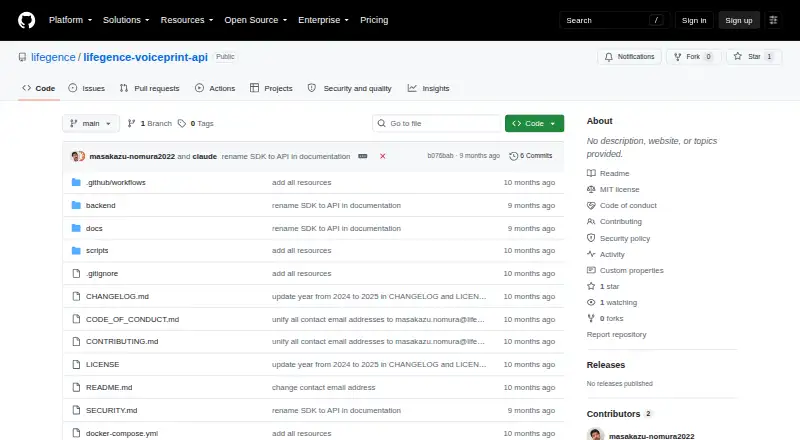Open commit hash b076bab
Viewport: 800px width, 440px height.
click(440, 156)
